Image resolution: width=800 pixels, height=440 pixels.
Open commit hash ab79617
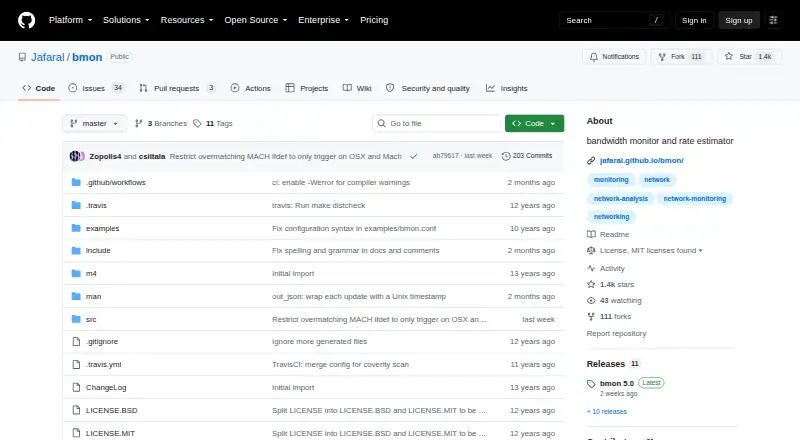click(x=445, y=156)
